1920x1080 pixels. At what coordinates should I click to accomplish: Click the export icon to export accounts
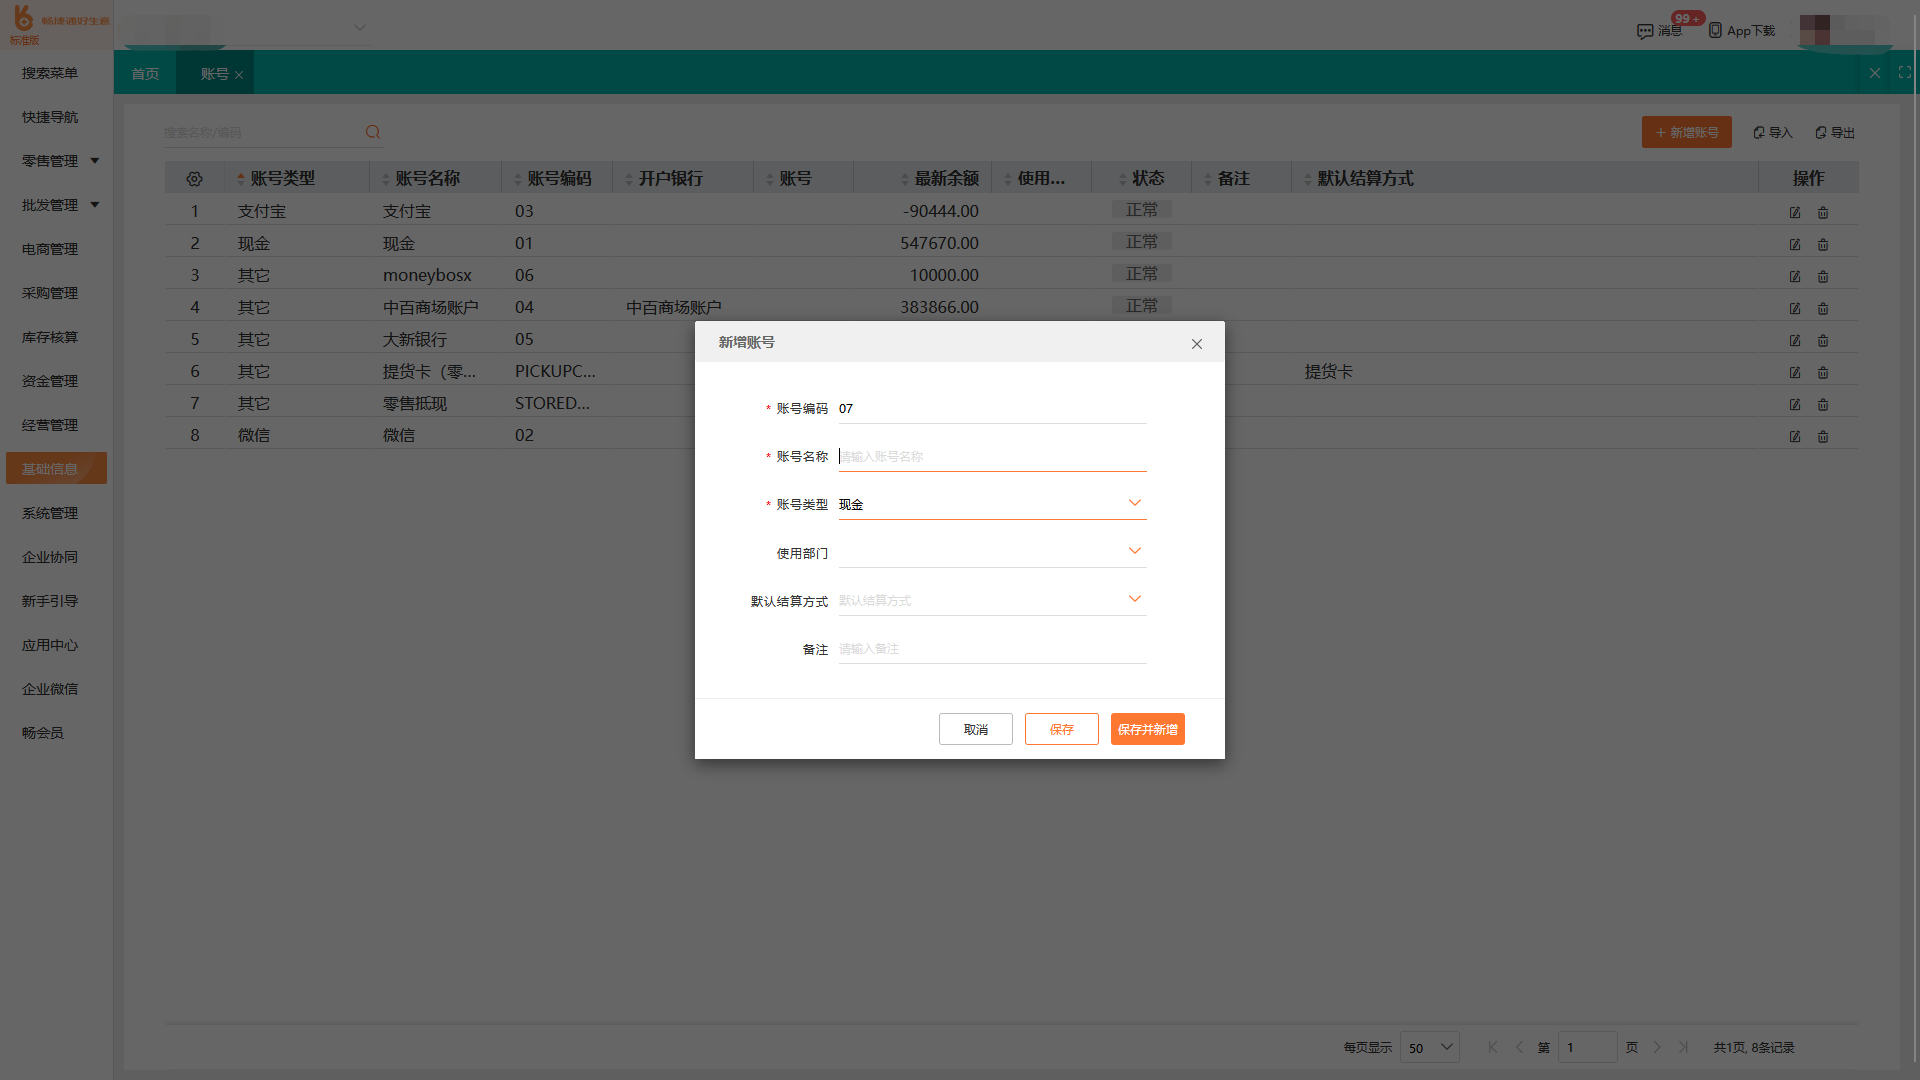tap(1836, 132)
